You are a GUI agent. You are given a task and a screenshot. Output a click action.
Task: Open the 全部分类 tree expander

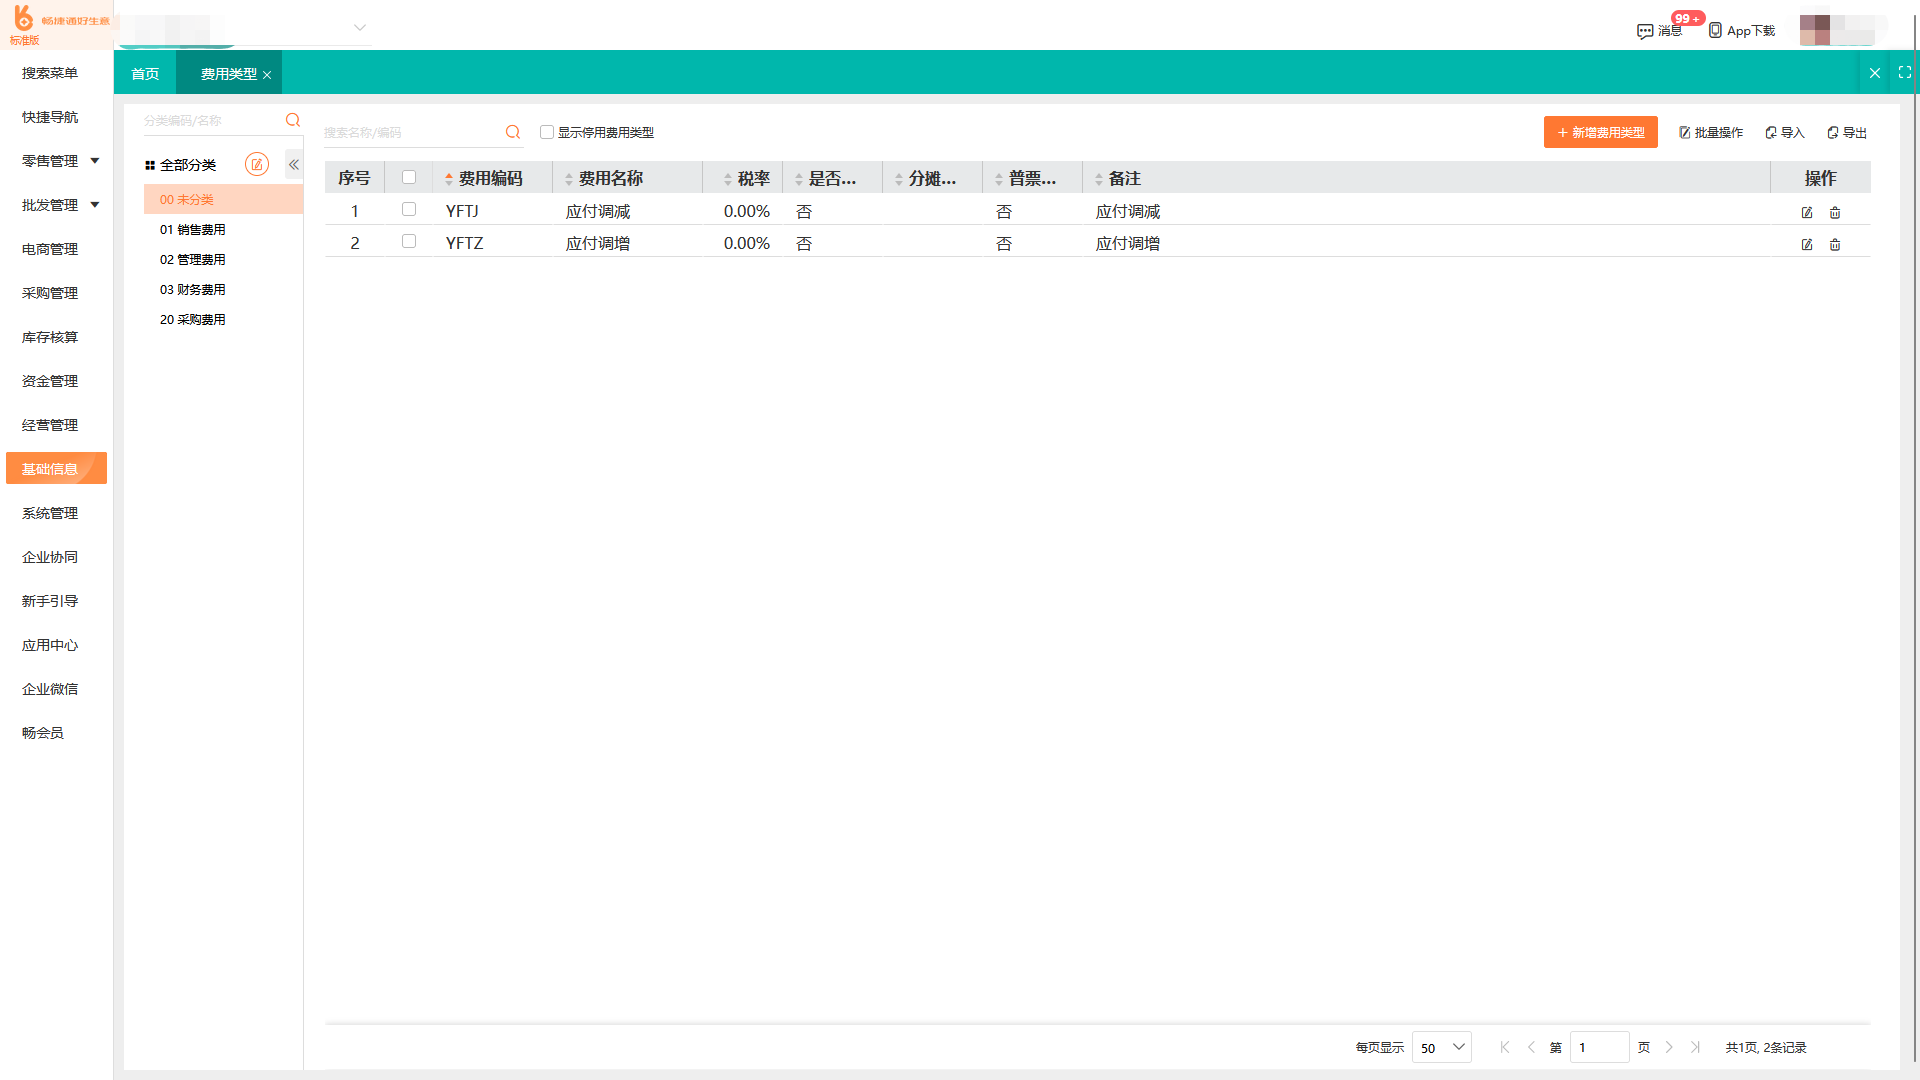tap(149, 165)
